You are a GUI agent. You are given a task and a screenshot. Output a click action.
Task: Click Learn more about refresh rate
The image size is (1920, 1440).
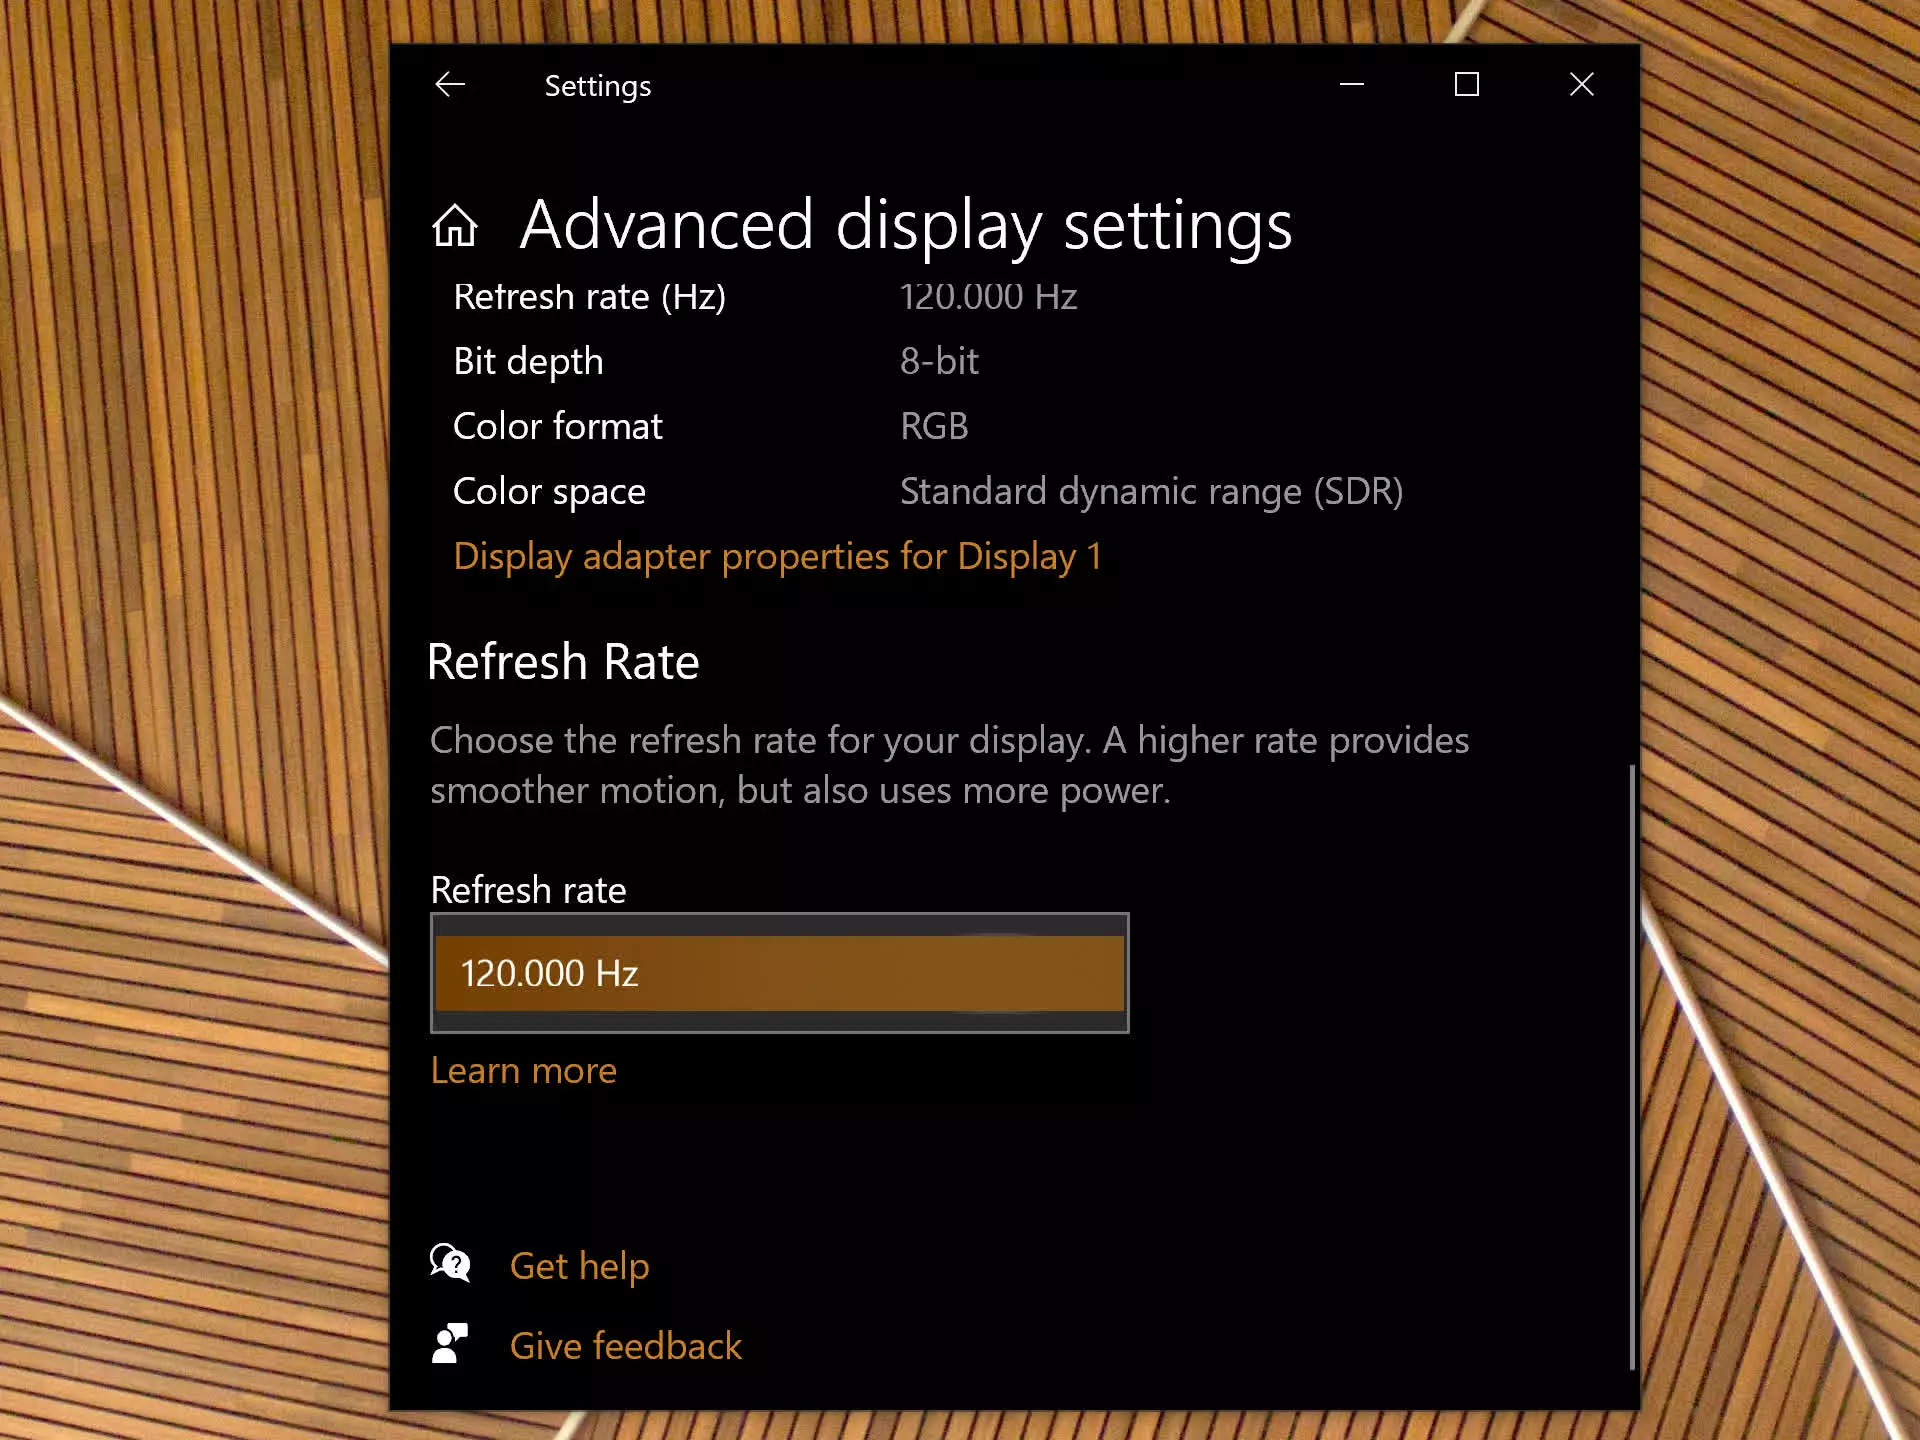coord(522,1069)
